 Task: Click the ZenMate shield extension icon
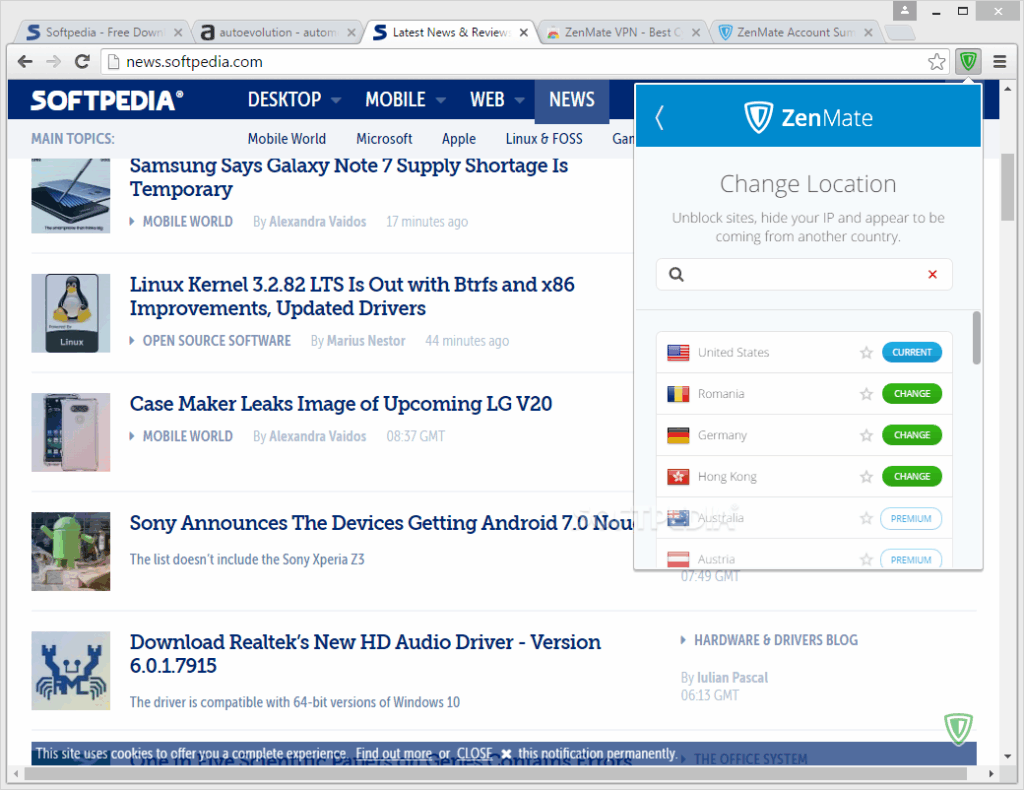point(968,61)
